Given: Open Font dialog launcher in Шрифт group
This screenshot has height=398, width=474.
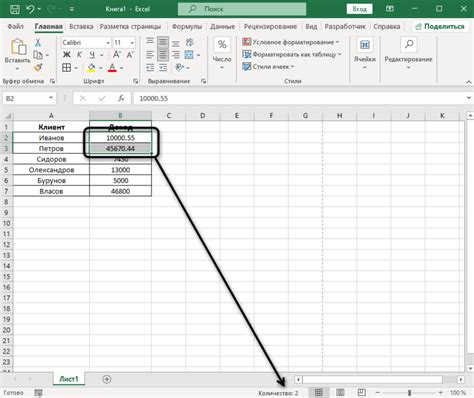Looking at the screenshot, I should (x=135, y=81).
